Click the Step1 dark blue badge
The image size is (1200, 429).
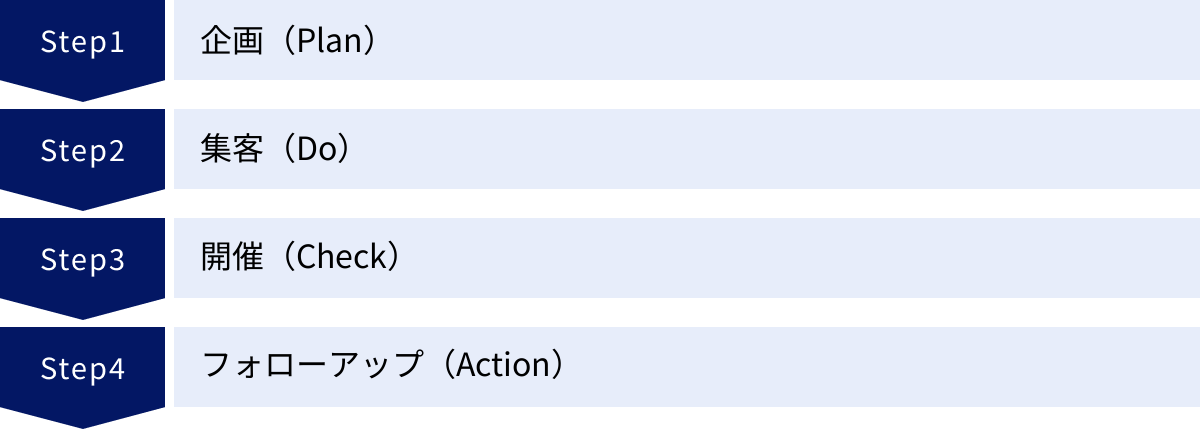[82, 42]
